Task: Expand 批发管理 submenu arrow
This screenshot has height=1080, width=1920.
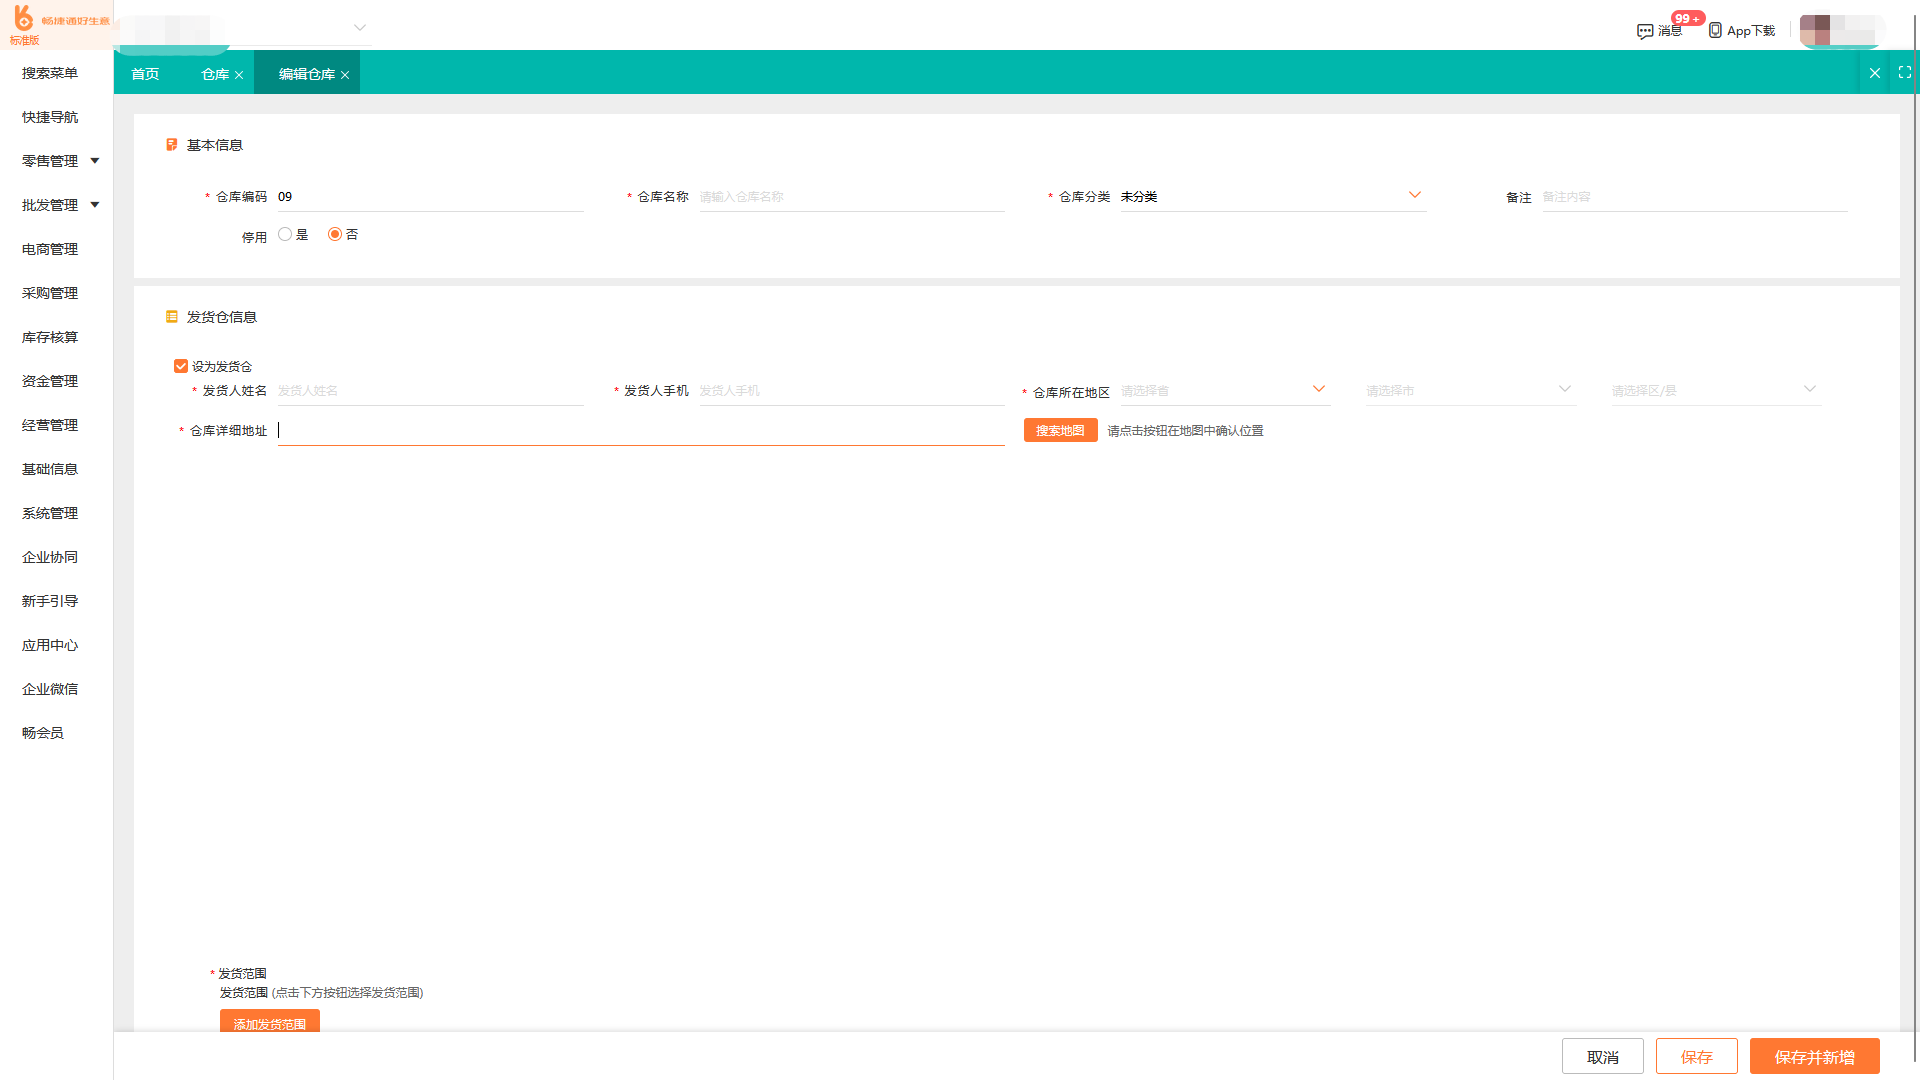Action: [x=98, y=204]
